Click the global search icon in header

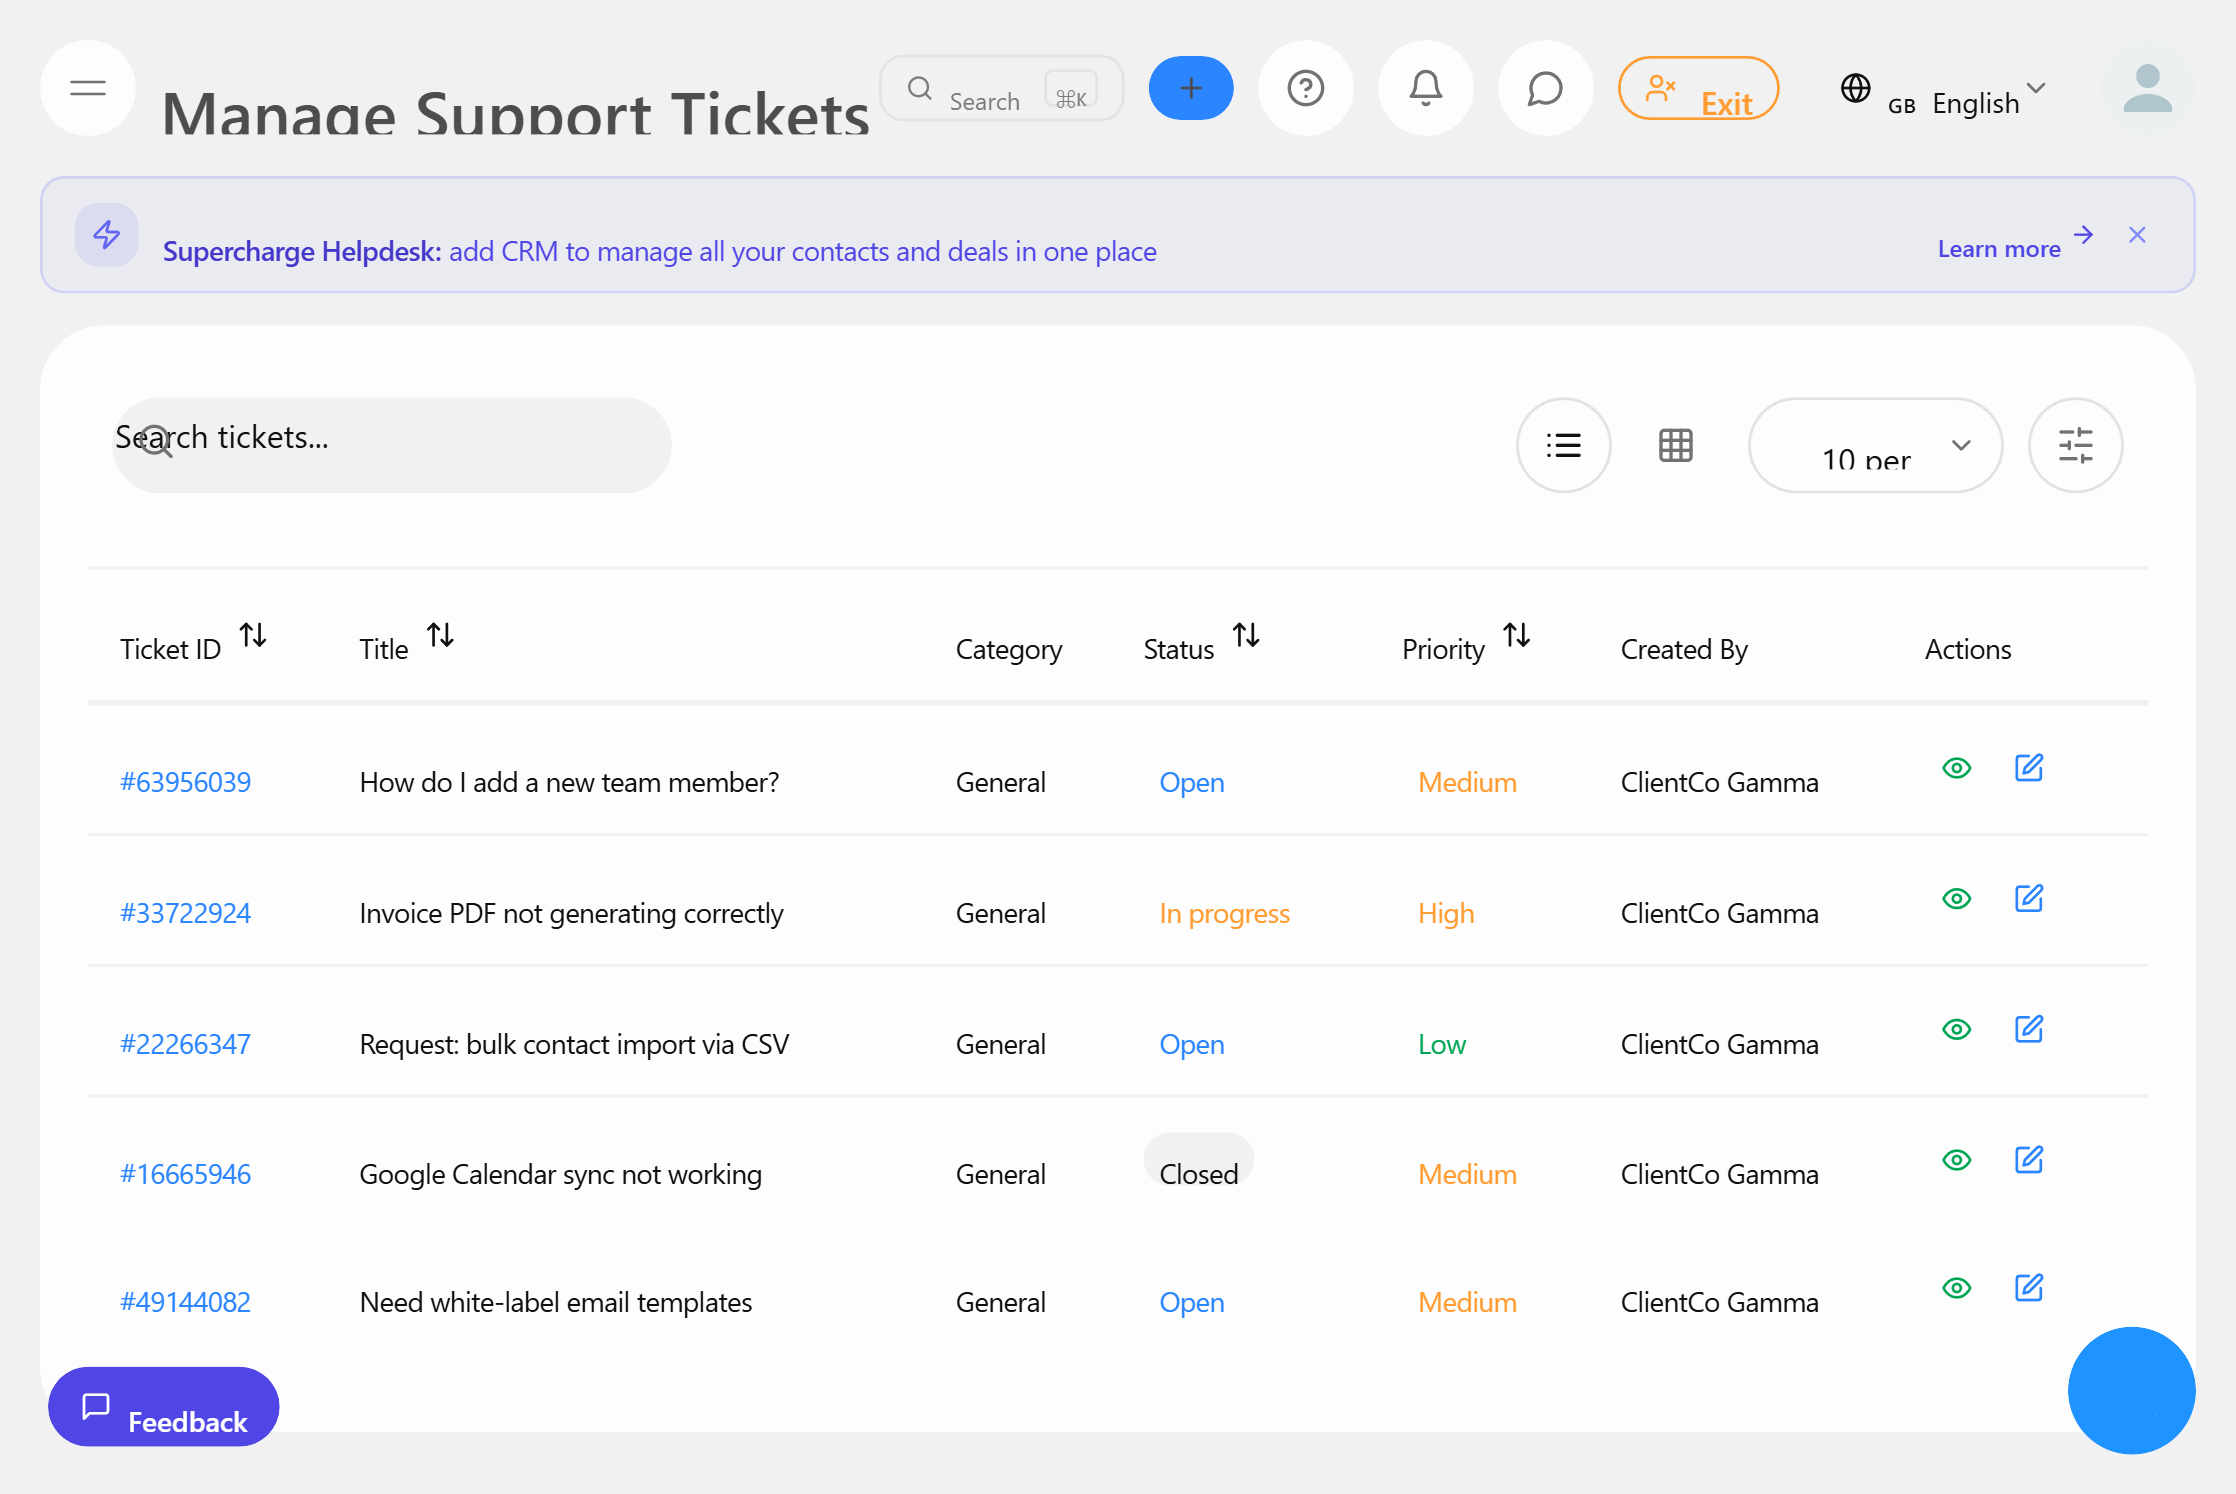[x=919, y=88]
